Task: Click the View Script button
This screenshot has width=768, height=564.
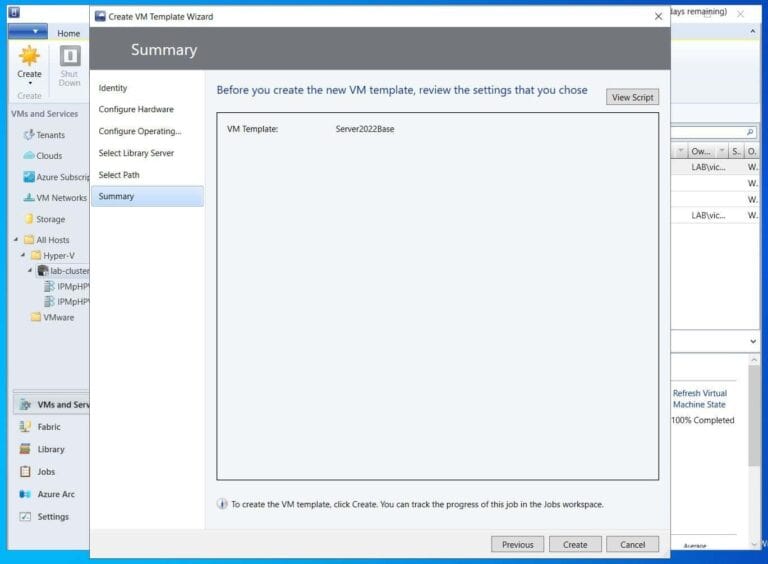Action: point(632,97)
